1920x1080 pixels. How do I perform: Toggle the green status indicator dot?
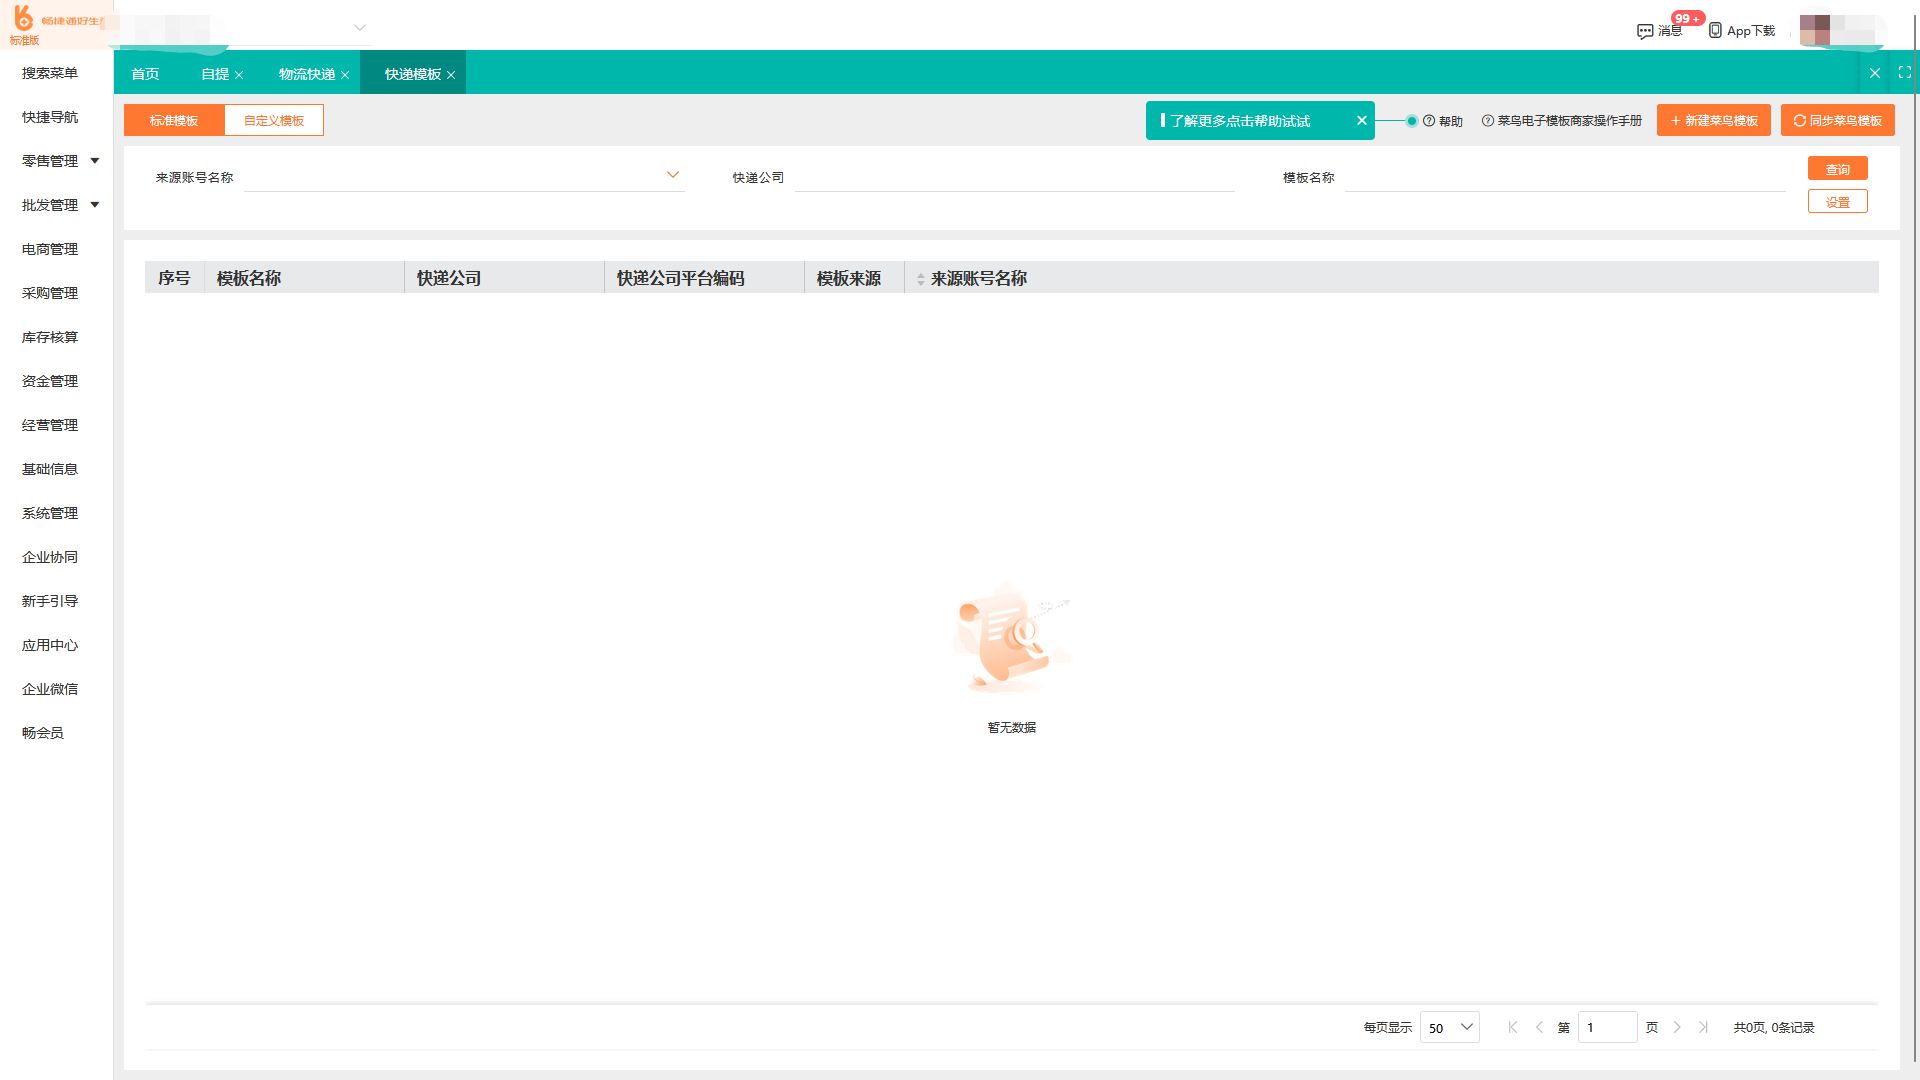coord(1411,120)
